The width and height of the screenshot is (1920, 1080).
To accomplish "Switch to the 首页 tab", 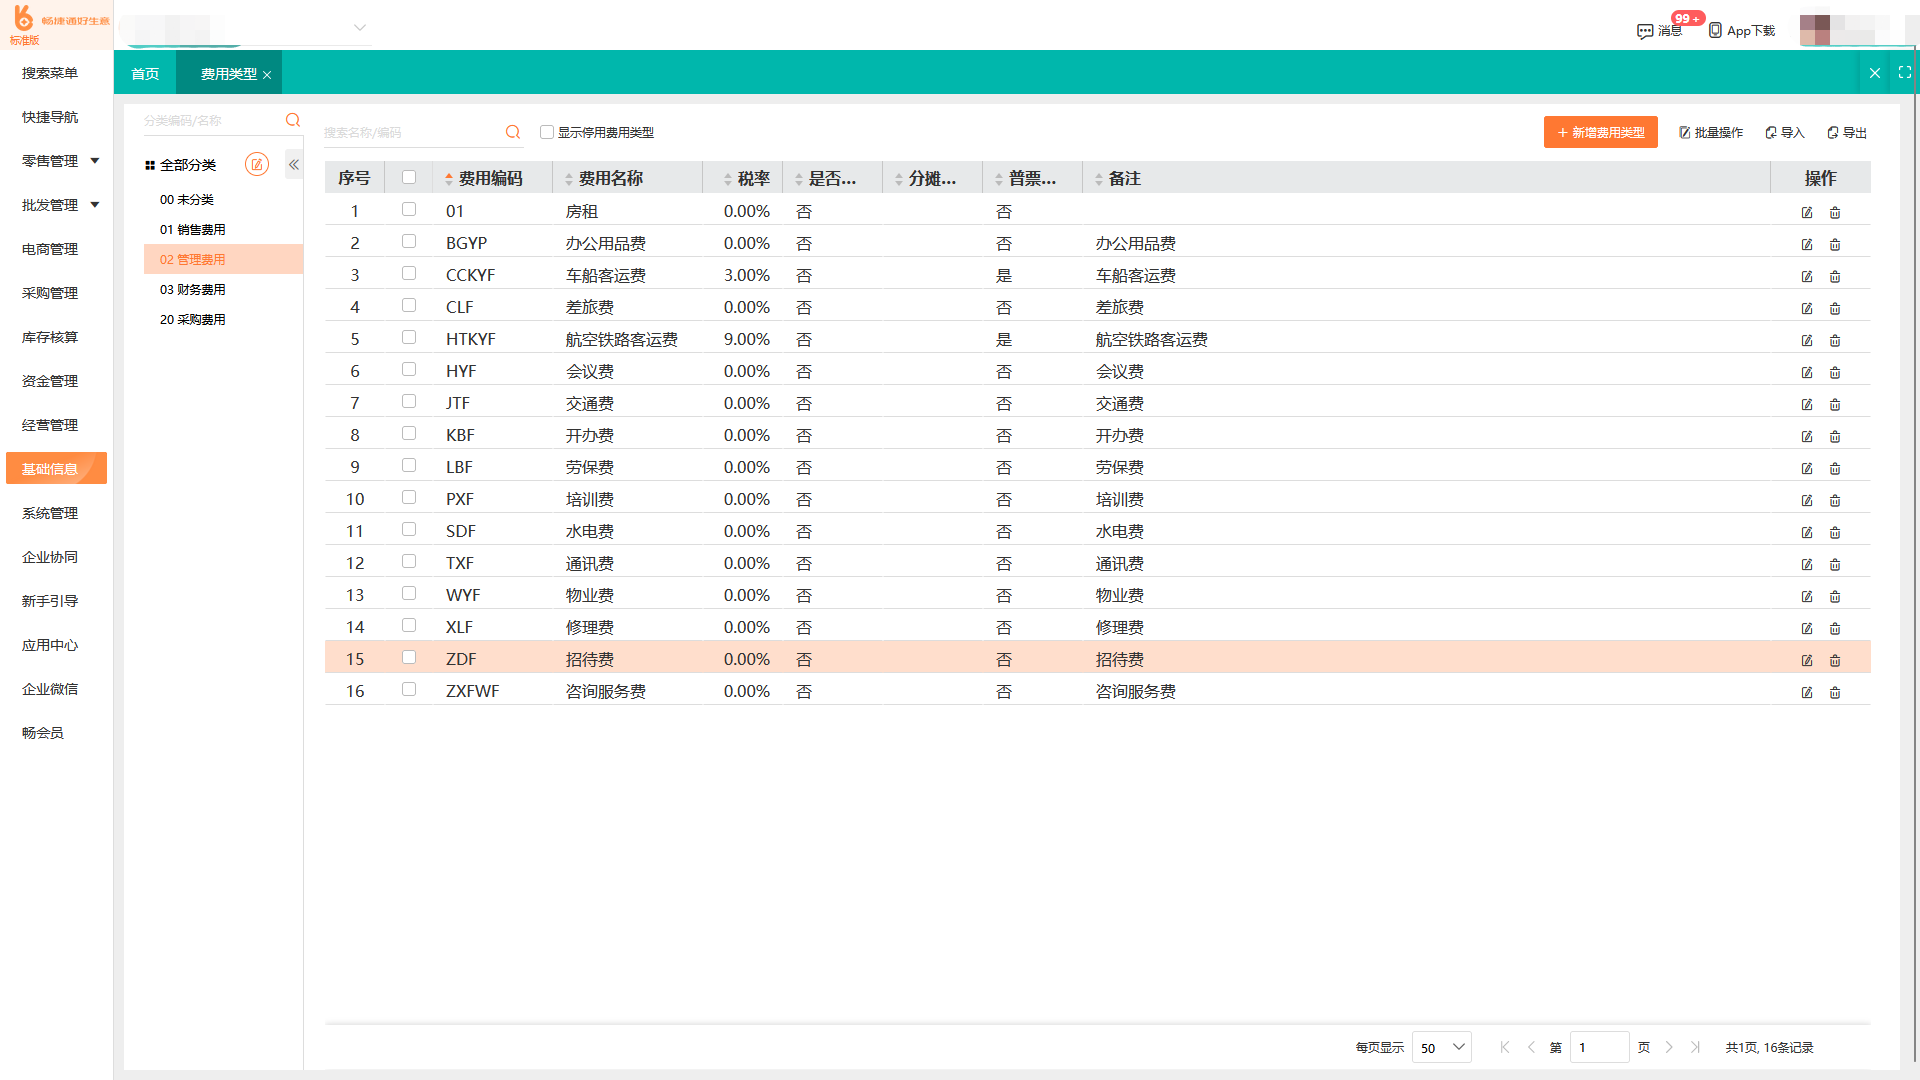I will 146,74.
